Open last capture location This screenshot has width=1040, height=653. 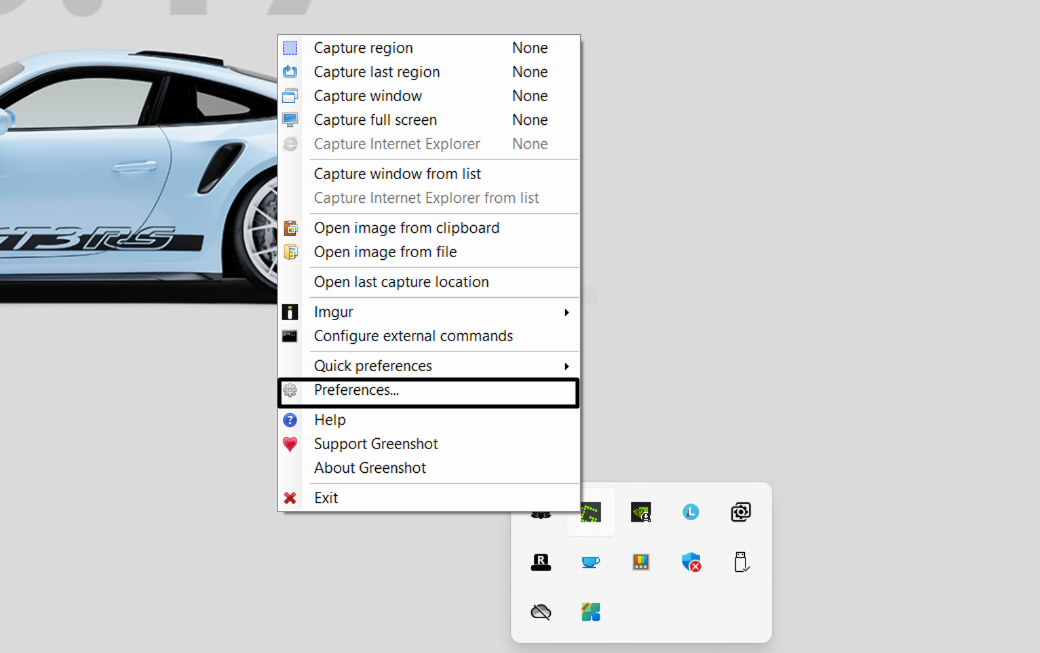(401, 281)
